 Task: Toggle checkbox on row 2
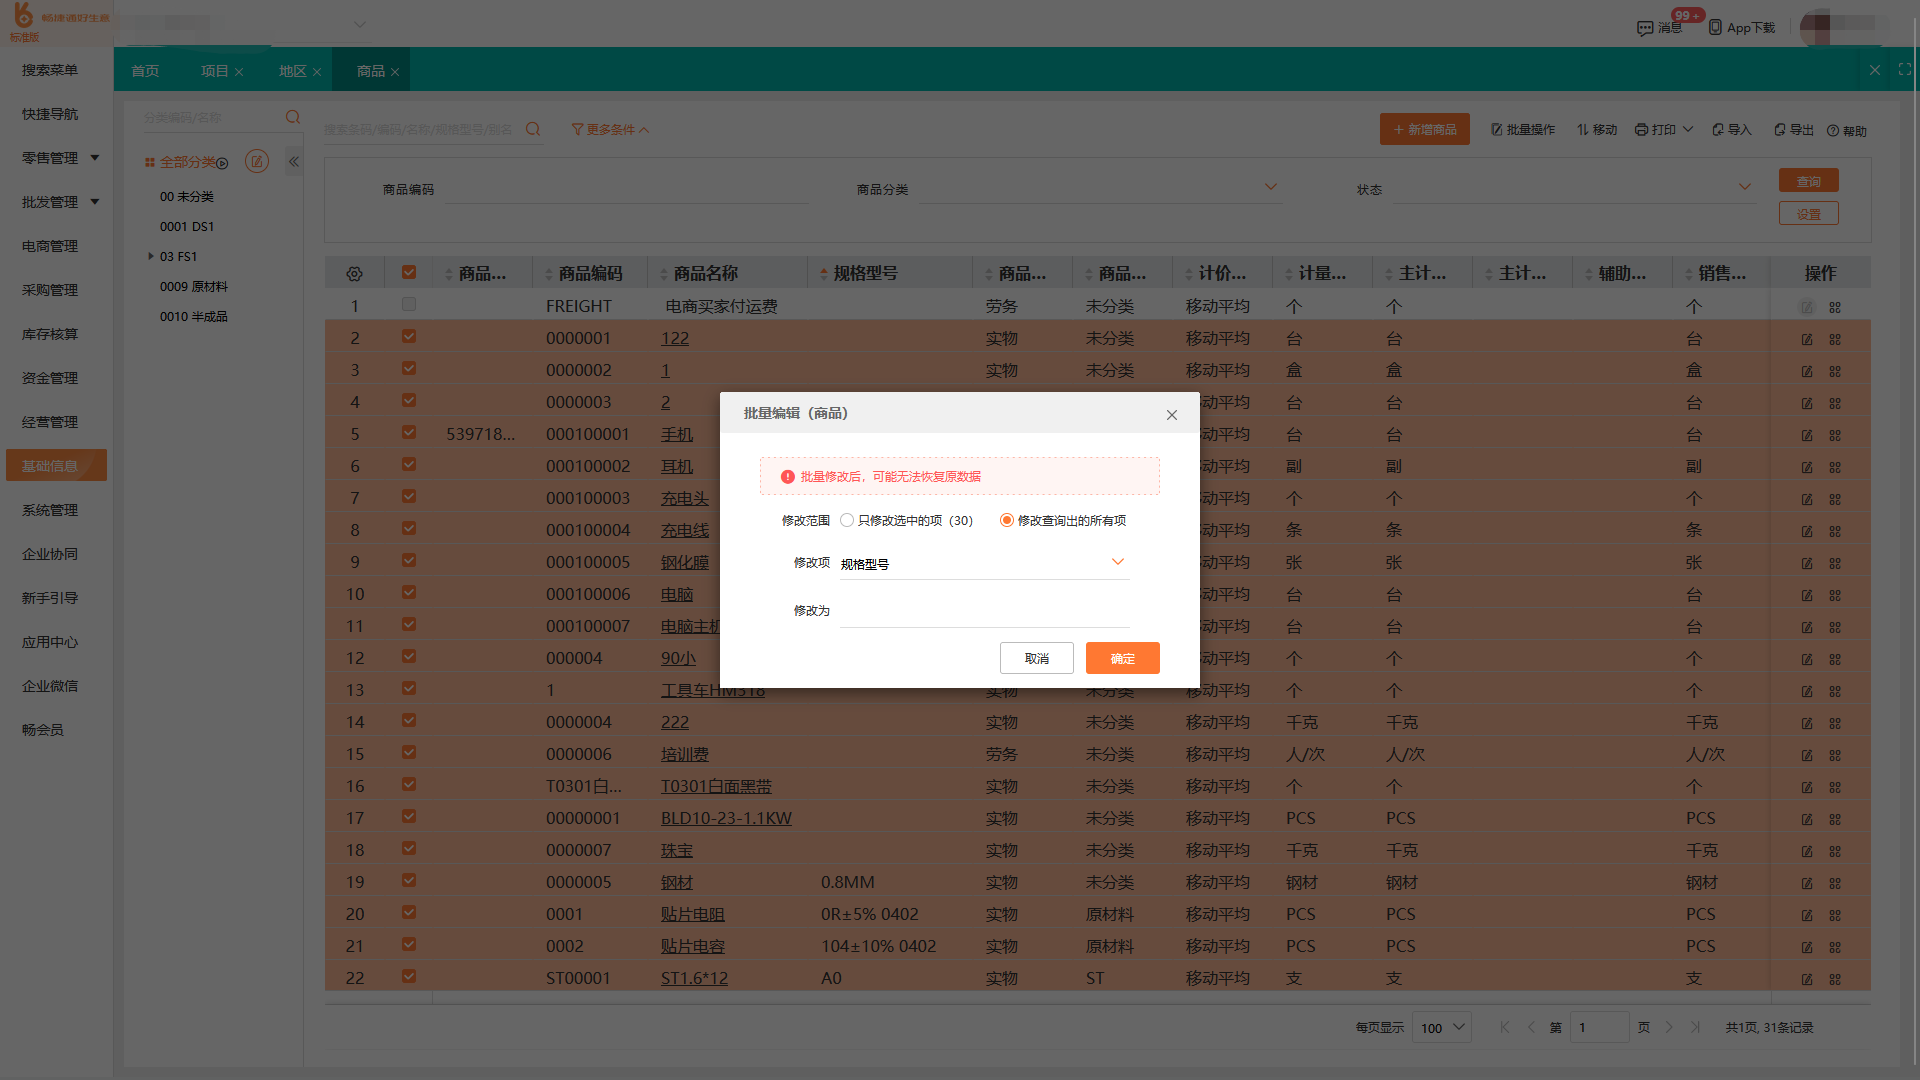(409, 336)
